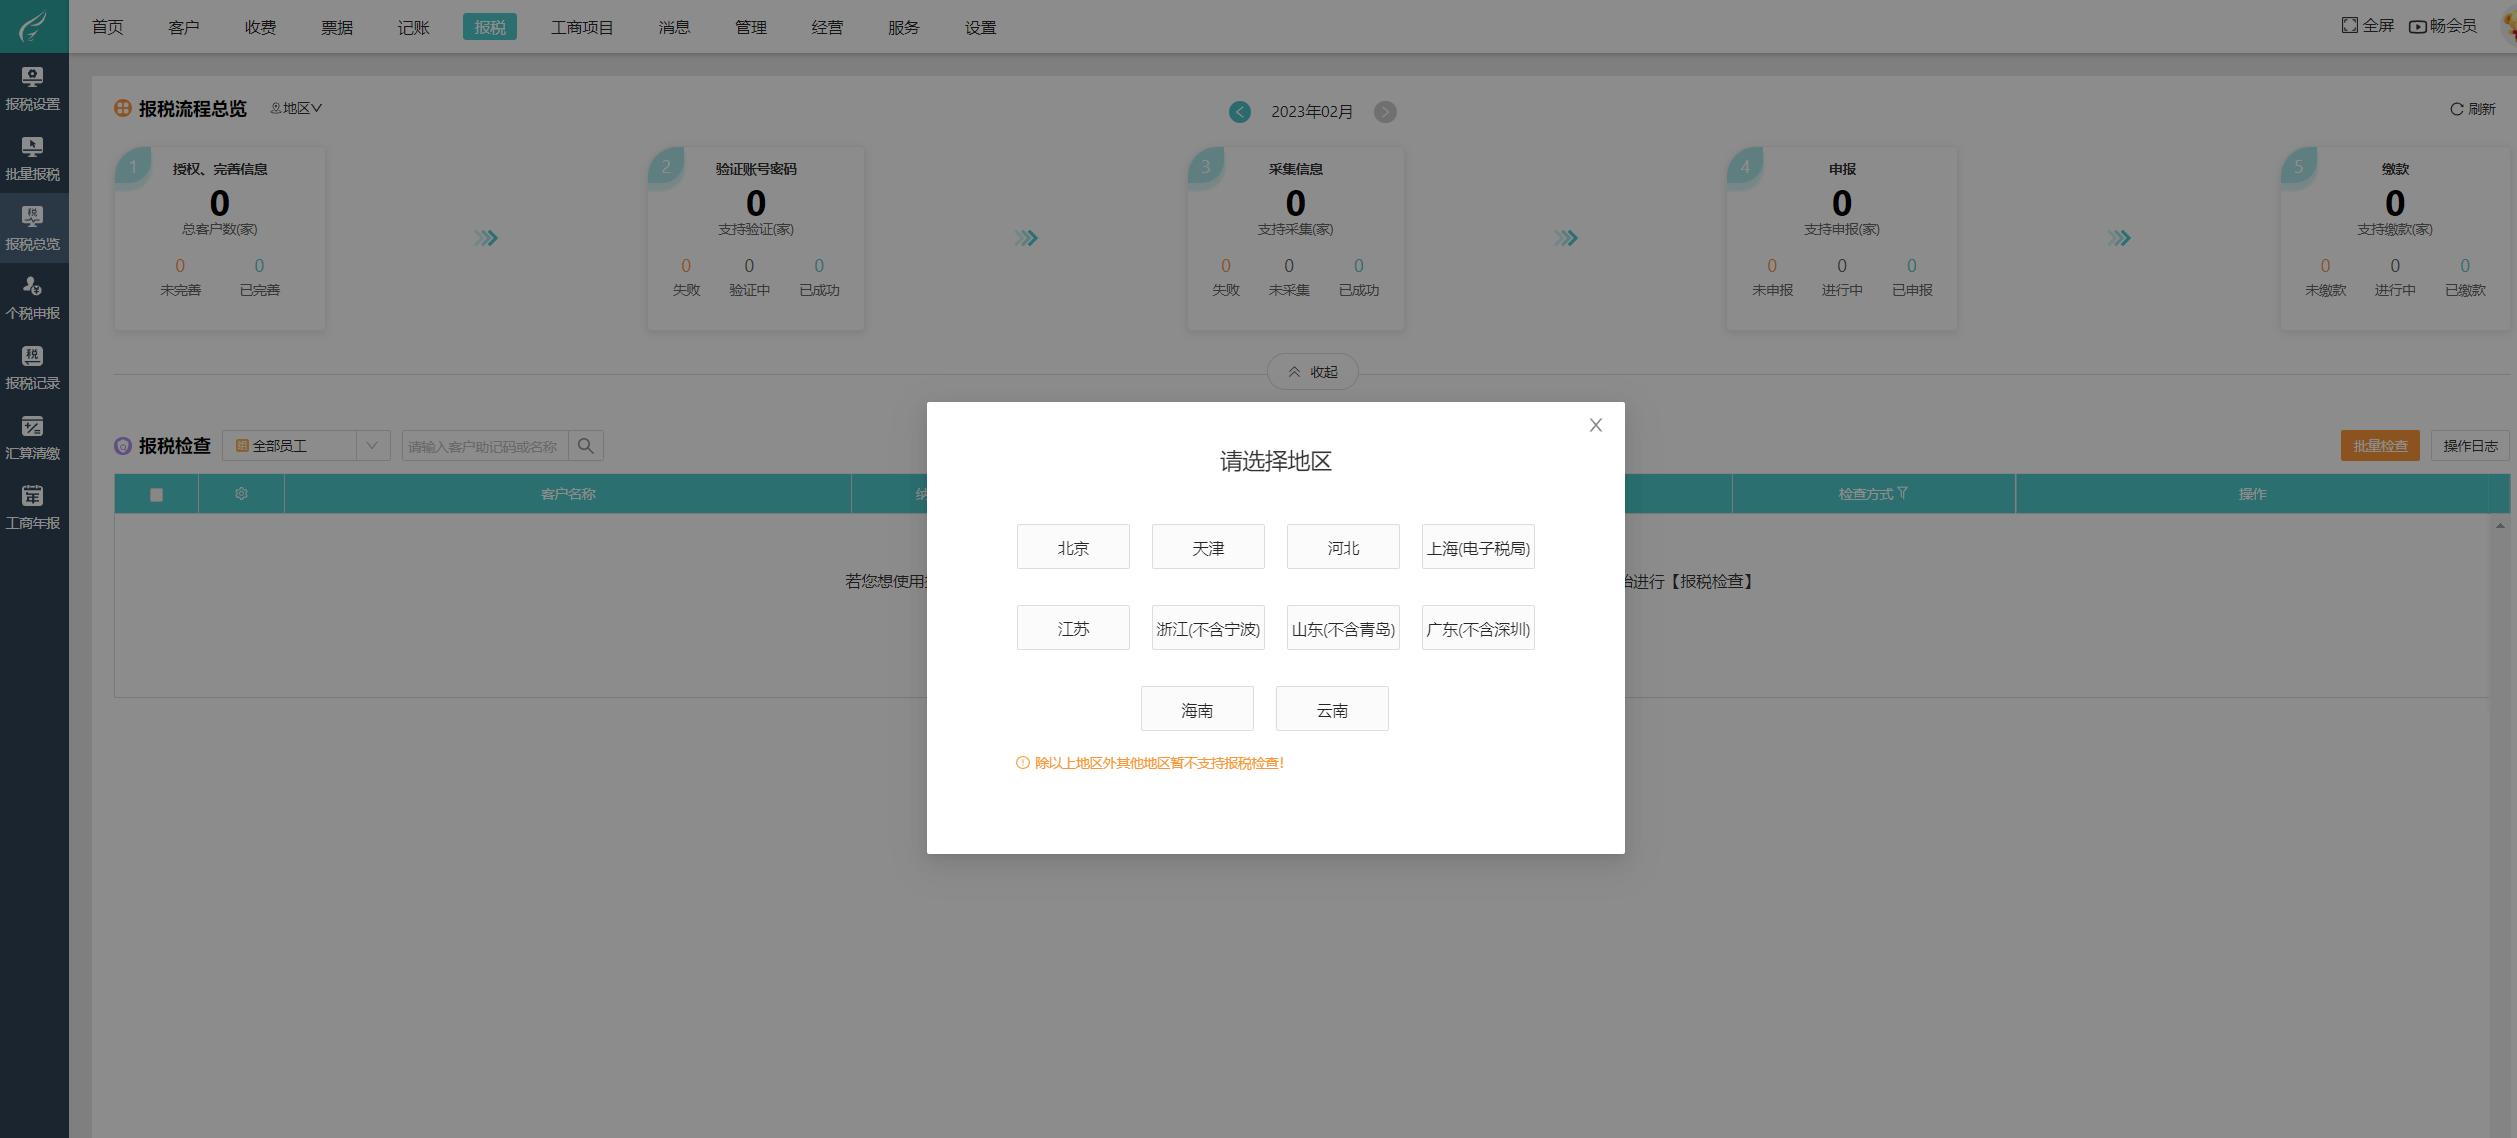Expand the 当地区 dropdown selector
Image resolution: width=2517 pixels, height=1138 pixels.
[295, 108]
